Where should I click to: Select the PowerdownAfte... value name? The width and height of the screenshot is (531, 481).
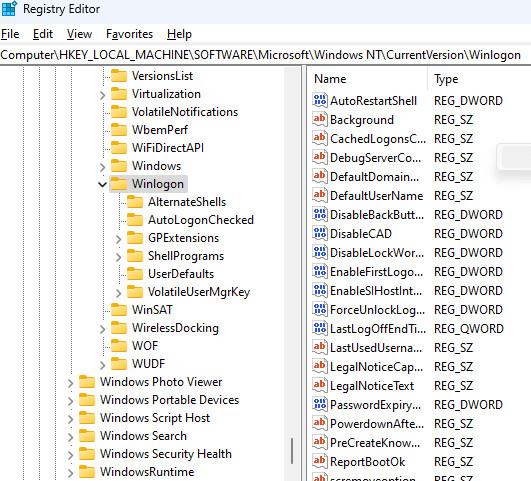tap(377, 424)
